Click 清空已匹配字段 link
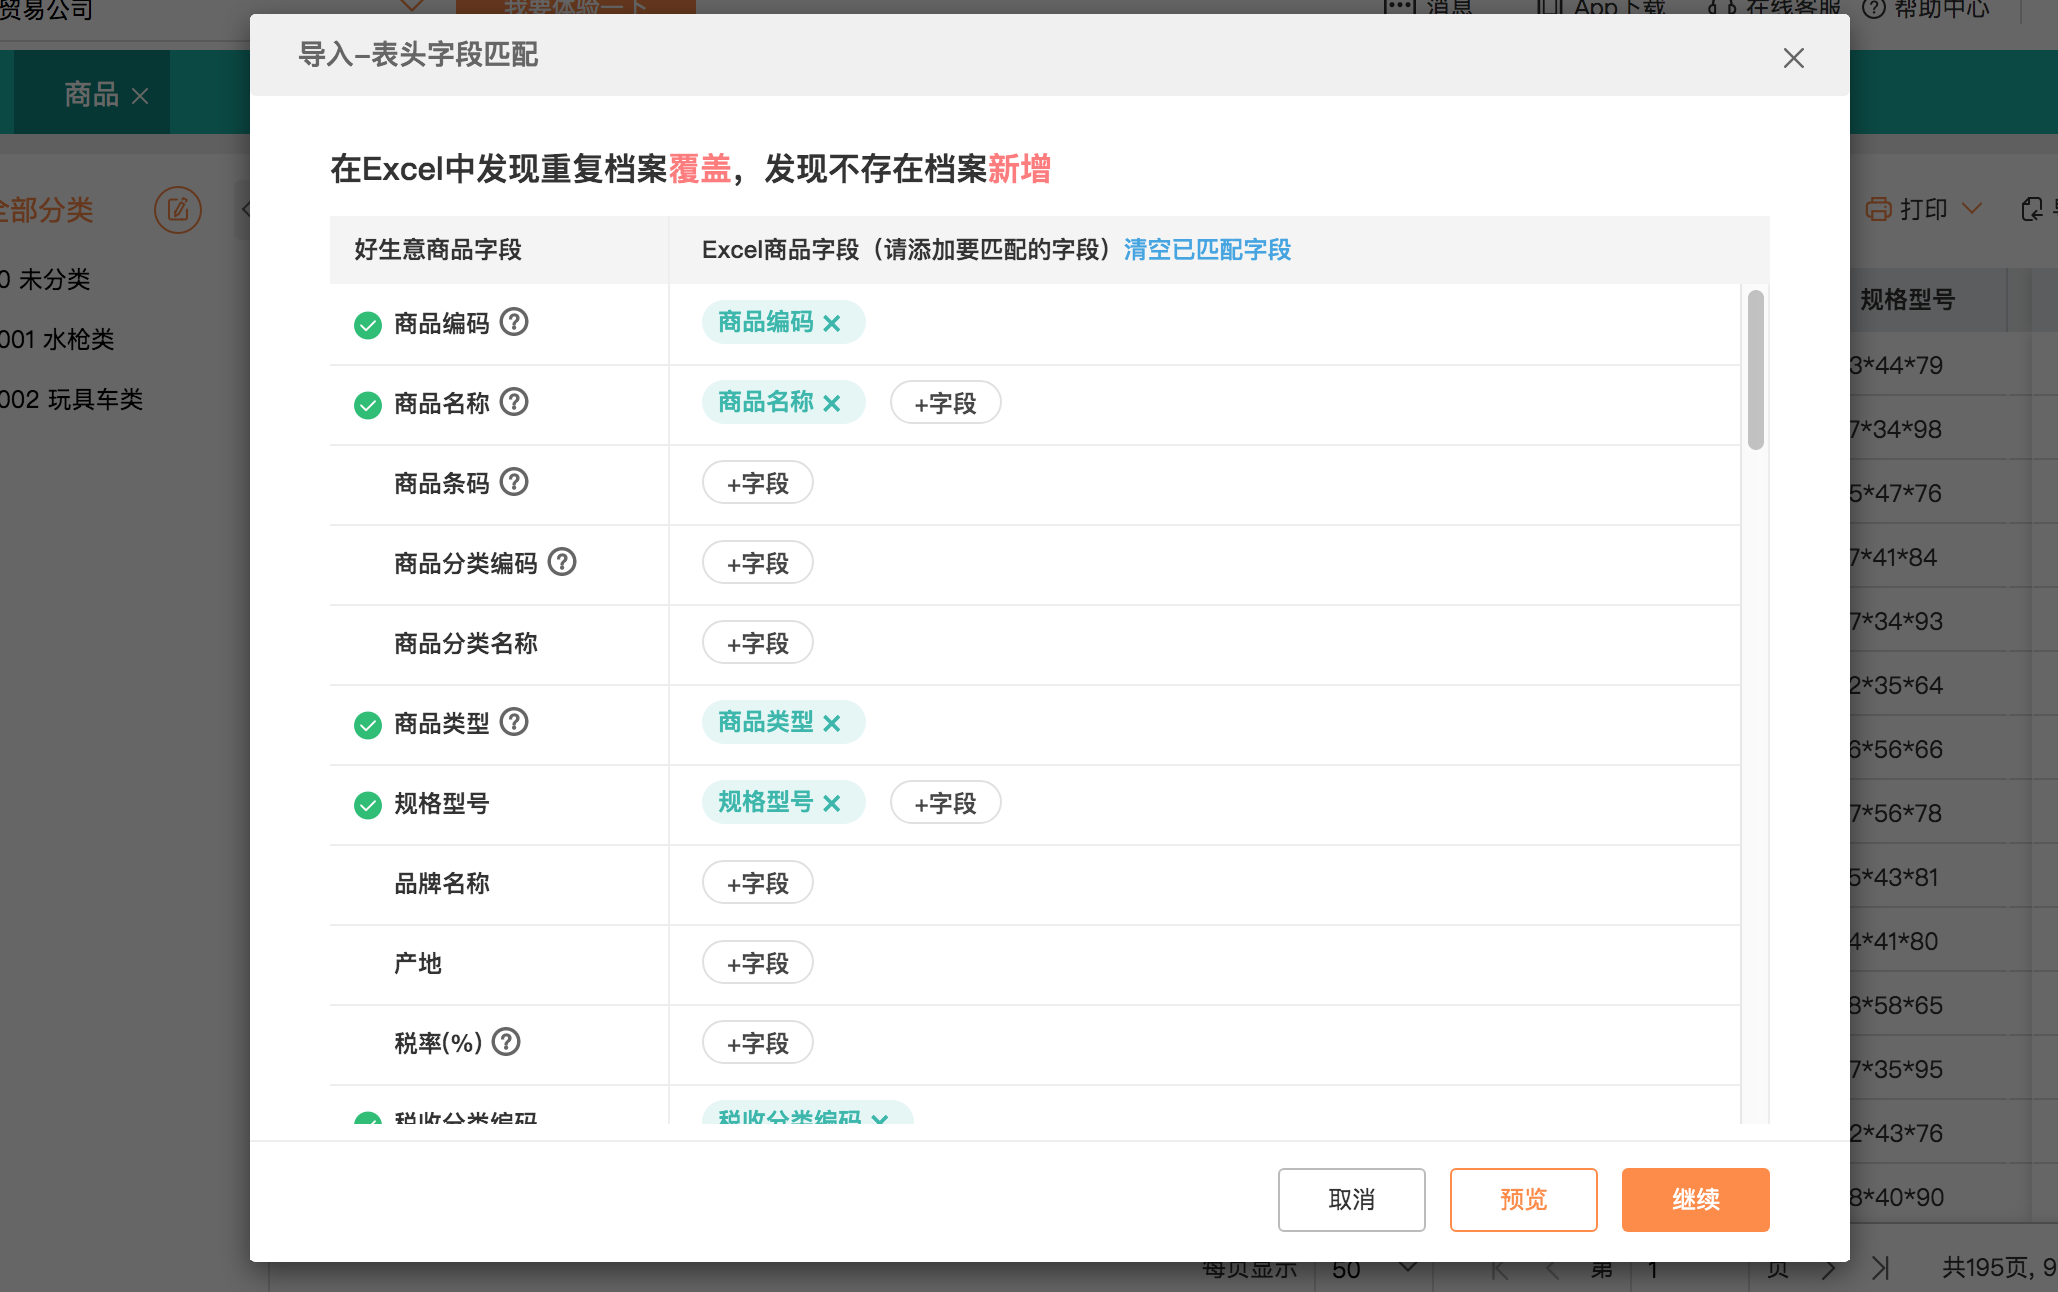Image resolution: width=2058 pixels, height=1292 pixels. click(x=1205, y=250)
